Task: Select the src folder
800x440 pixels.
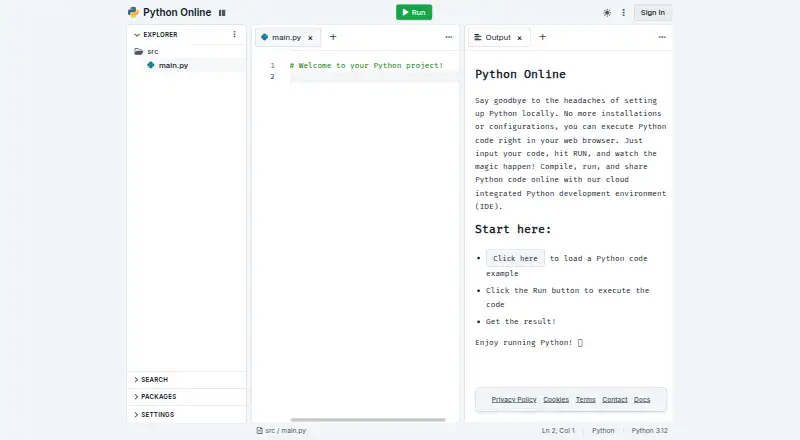Action: [x=153, y=52]
